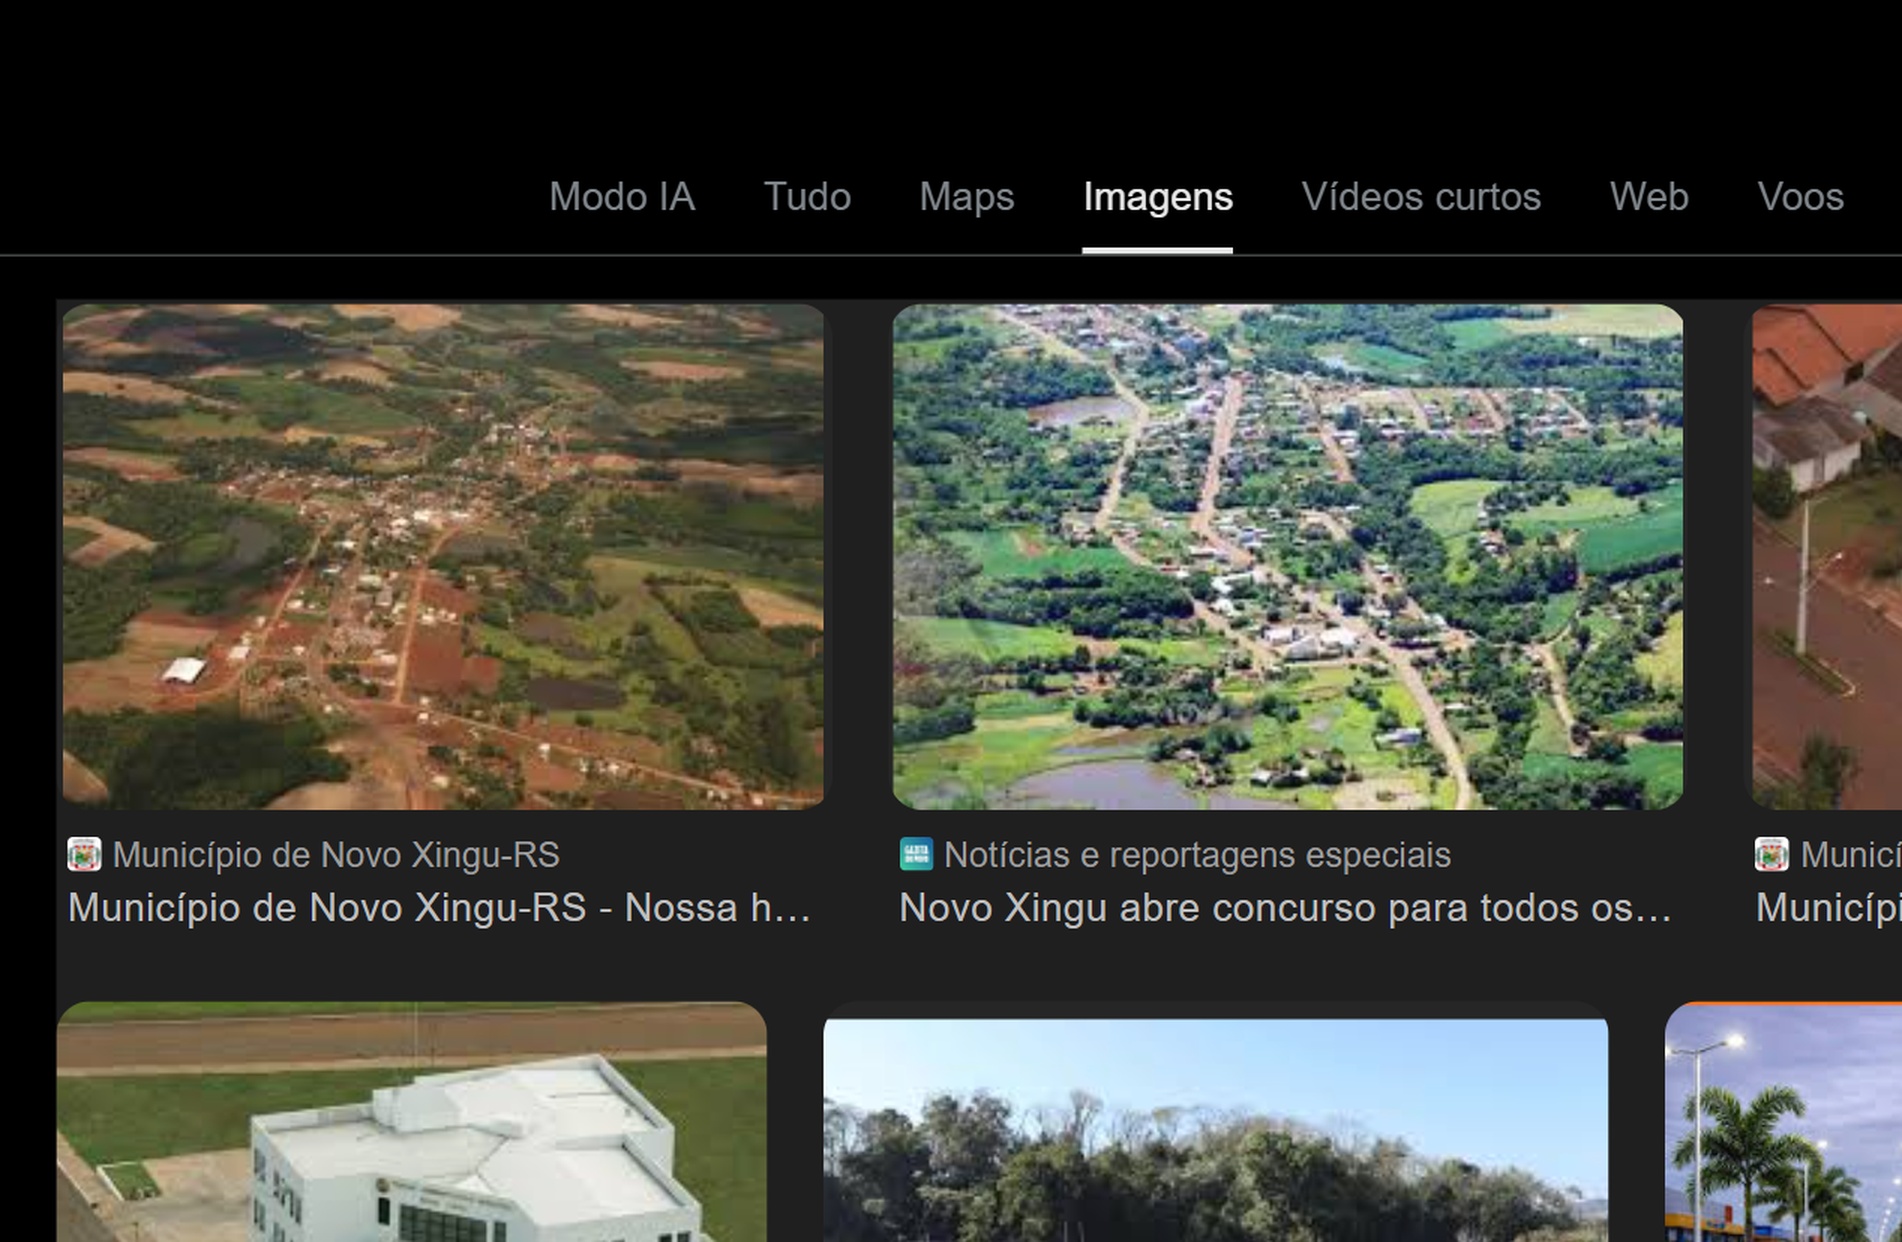Open the palm trees and streetlights thumbnail
The height and width of the screenshot is (1242, 1902).
pyautogui.click(x=1783, y=1122)
